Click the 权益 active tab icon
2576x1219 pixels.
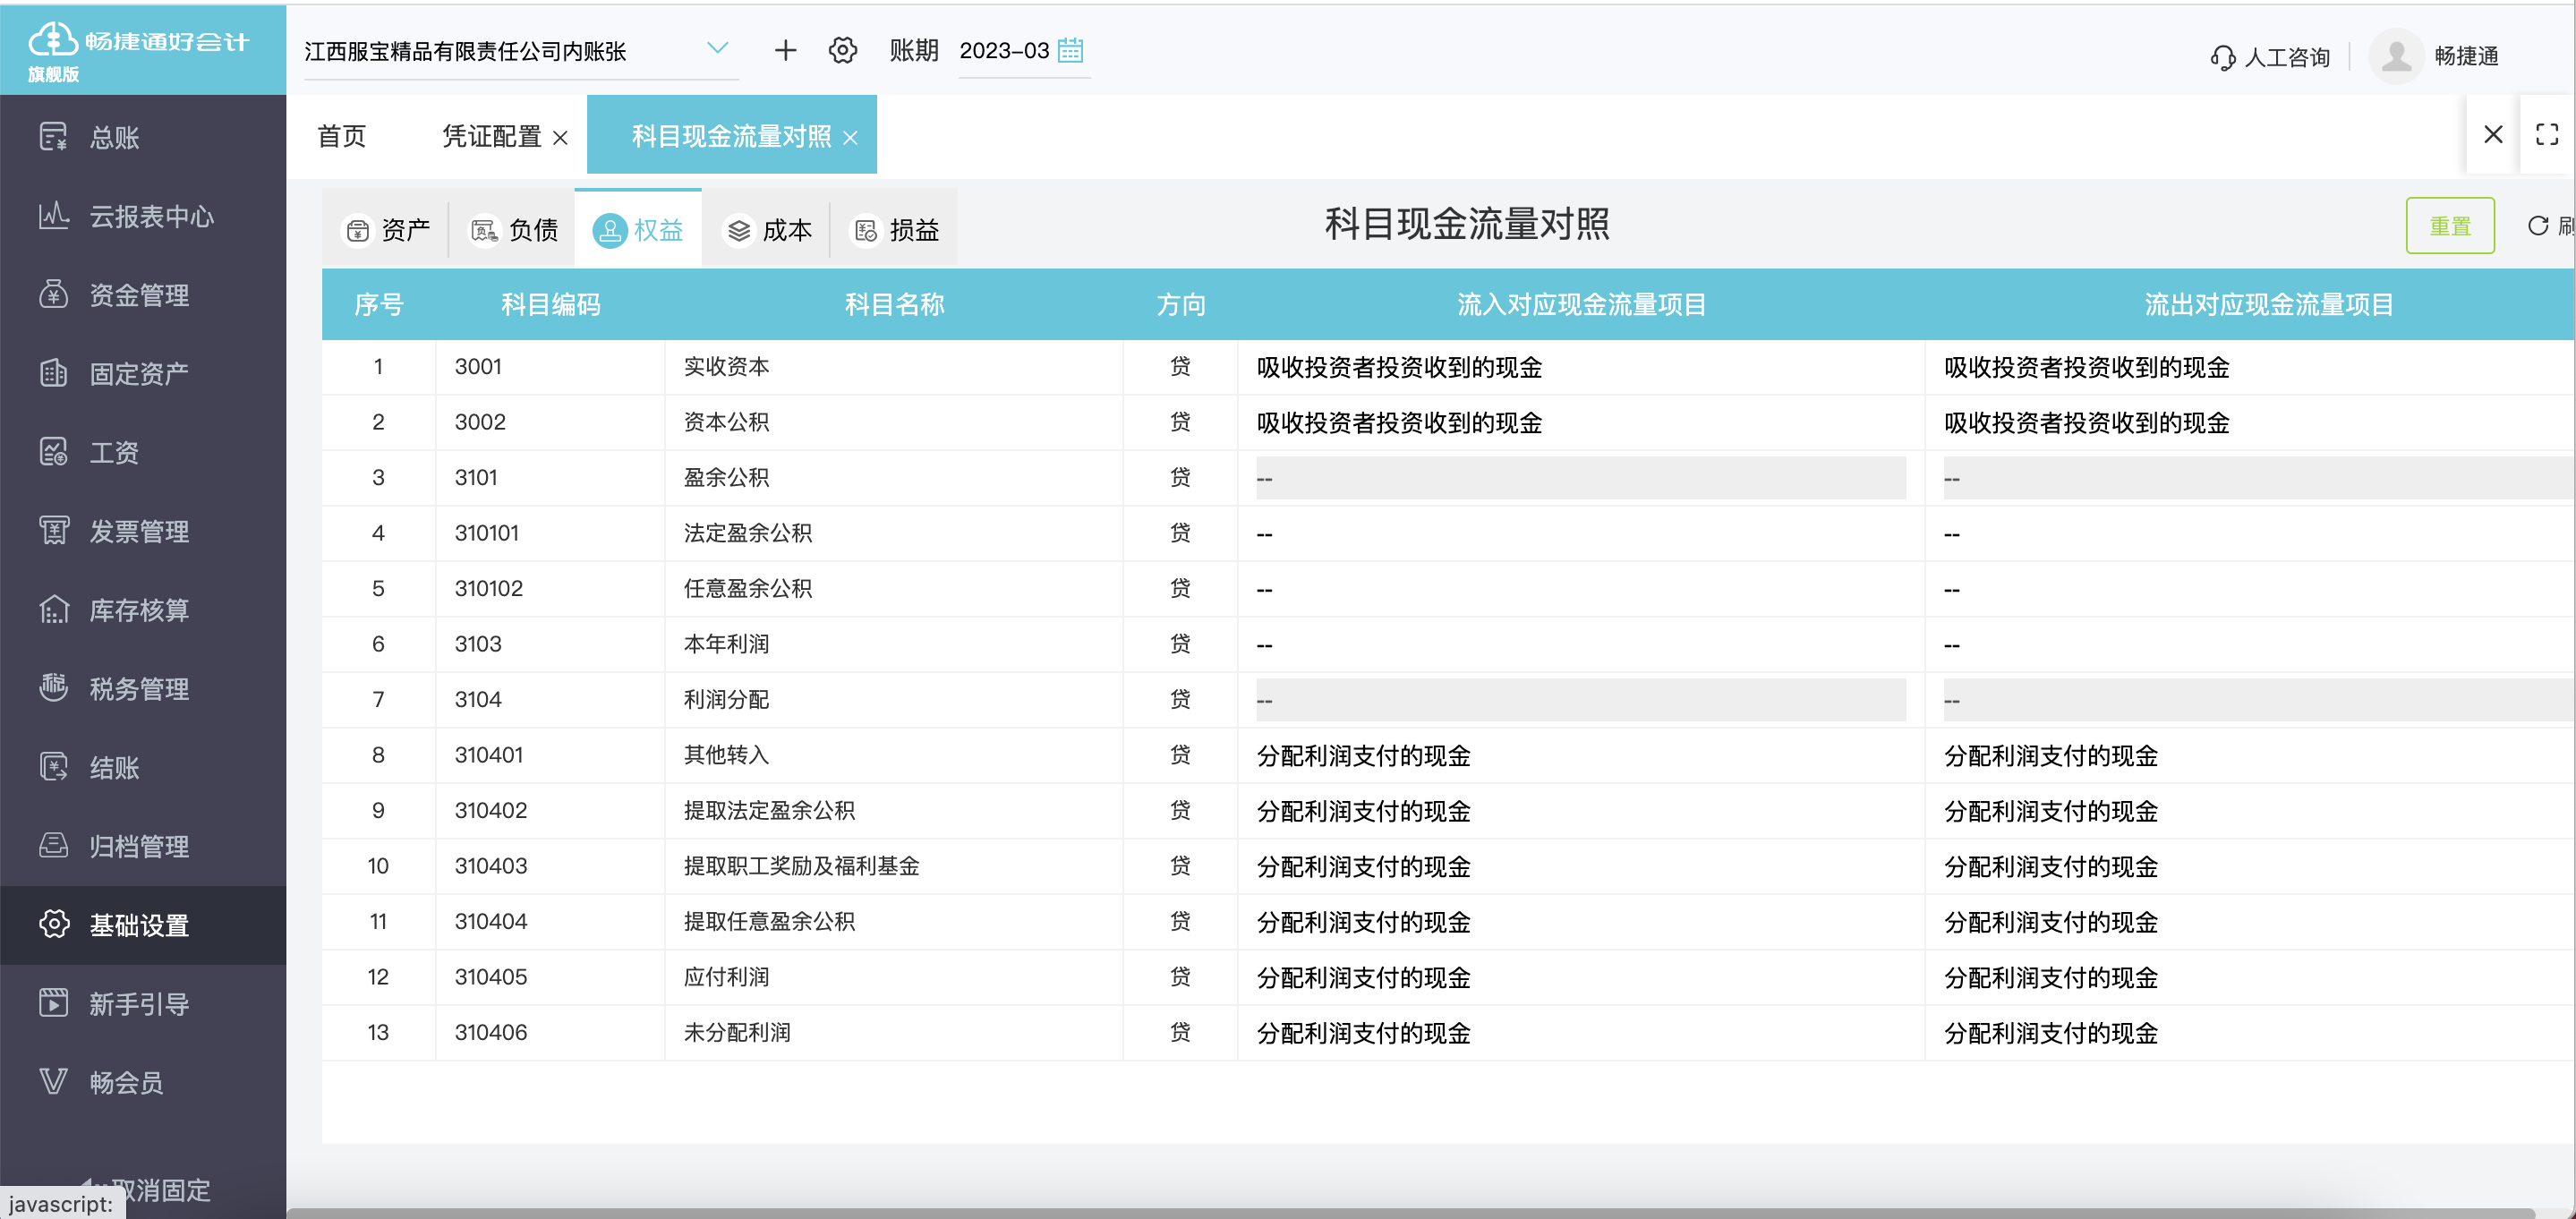pyautogui.click(x=606, y=228)
